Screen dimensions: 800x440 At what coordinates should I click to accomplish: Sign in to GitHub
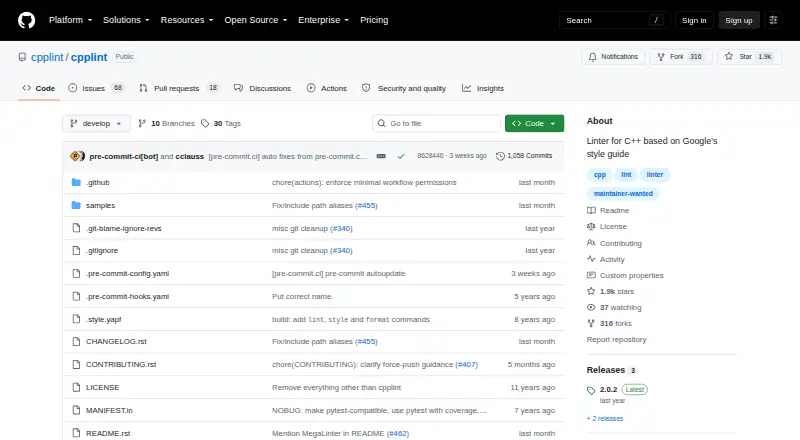pyautogui.click(x=694, y=20)
